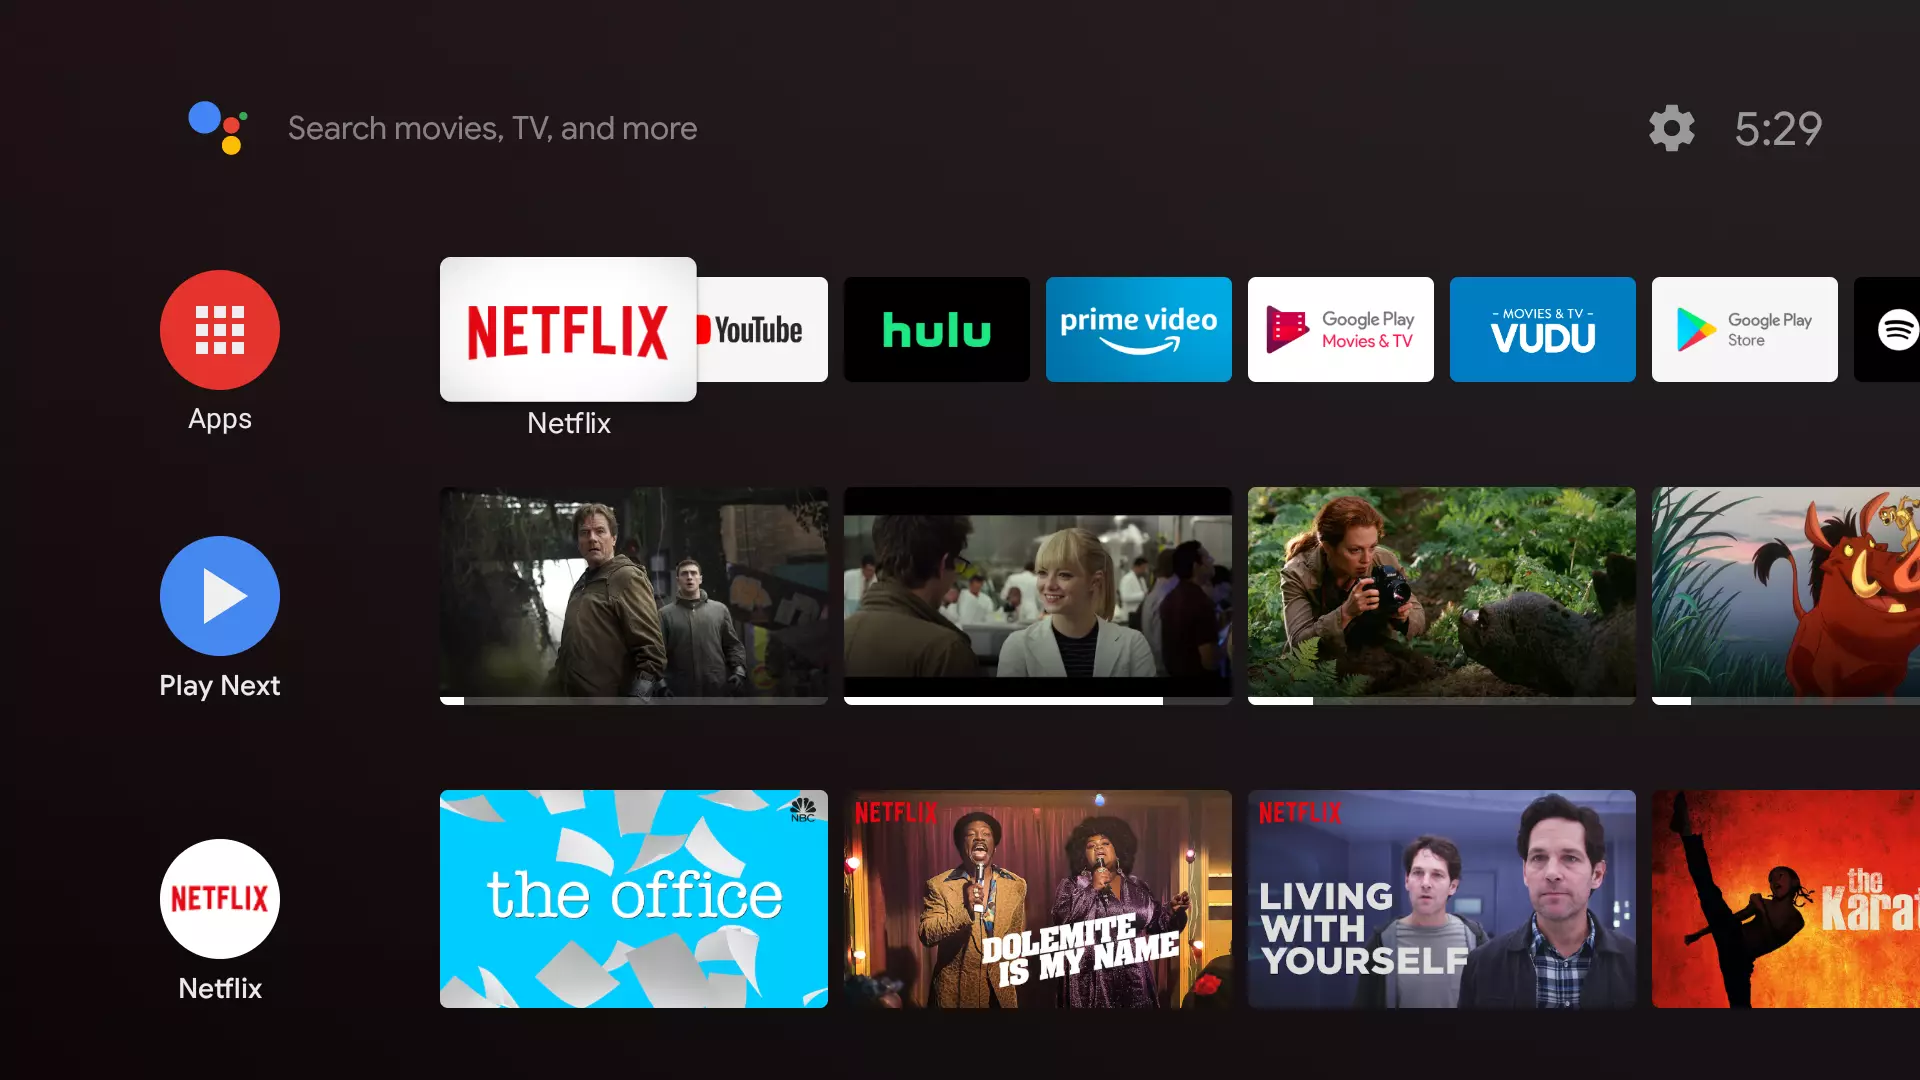1920x1080 pixels.
Task: Select Living With Yourself thumbnail
Action: [1441, 898]
